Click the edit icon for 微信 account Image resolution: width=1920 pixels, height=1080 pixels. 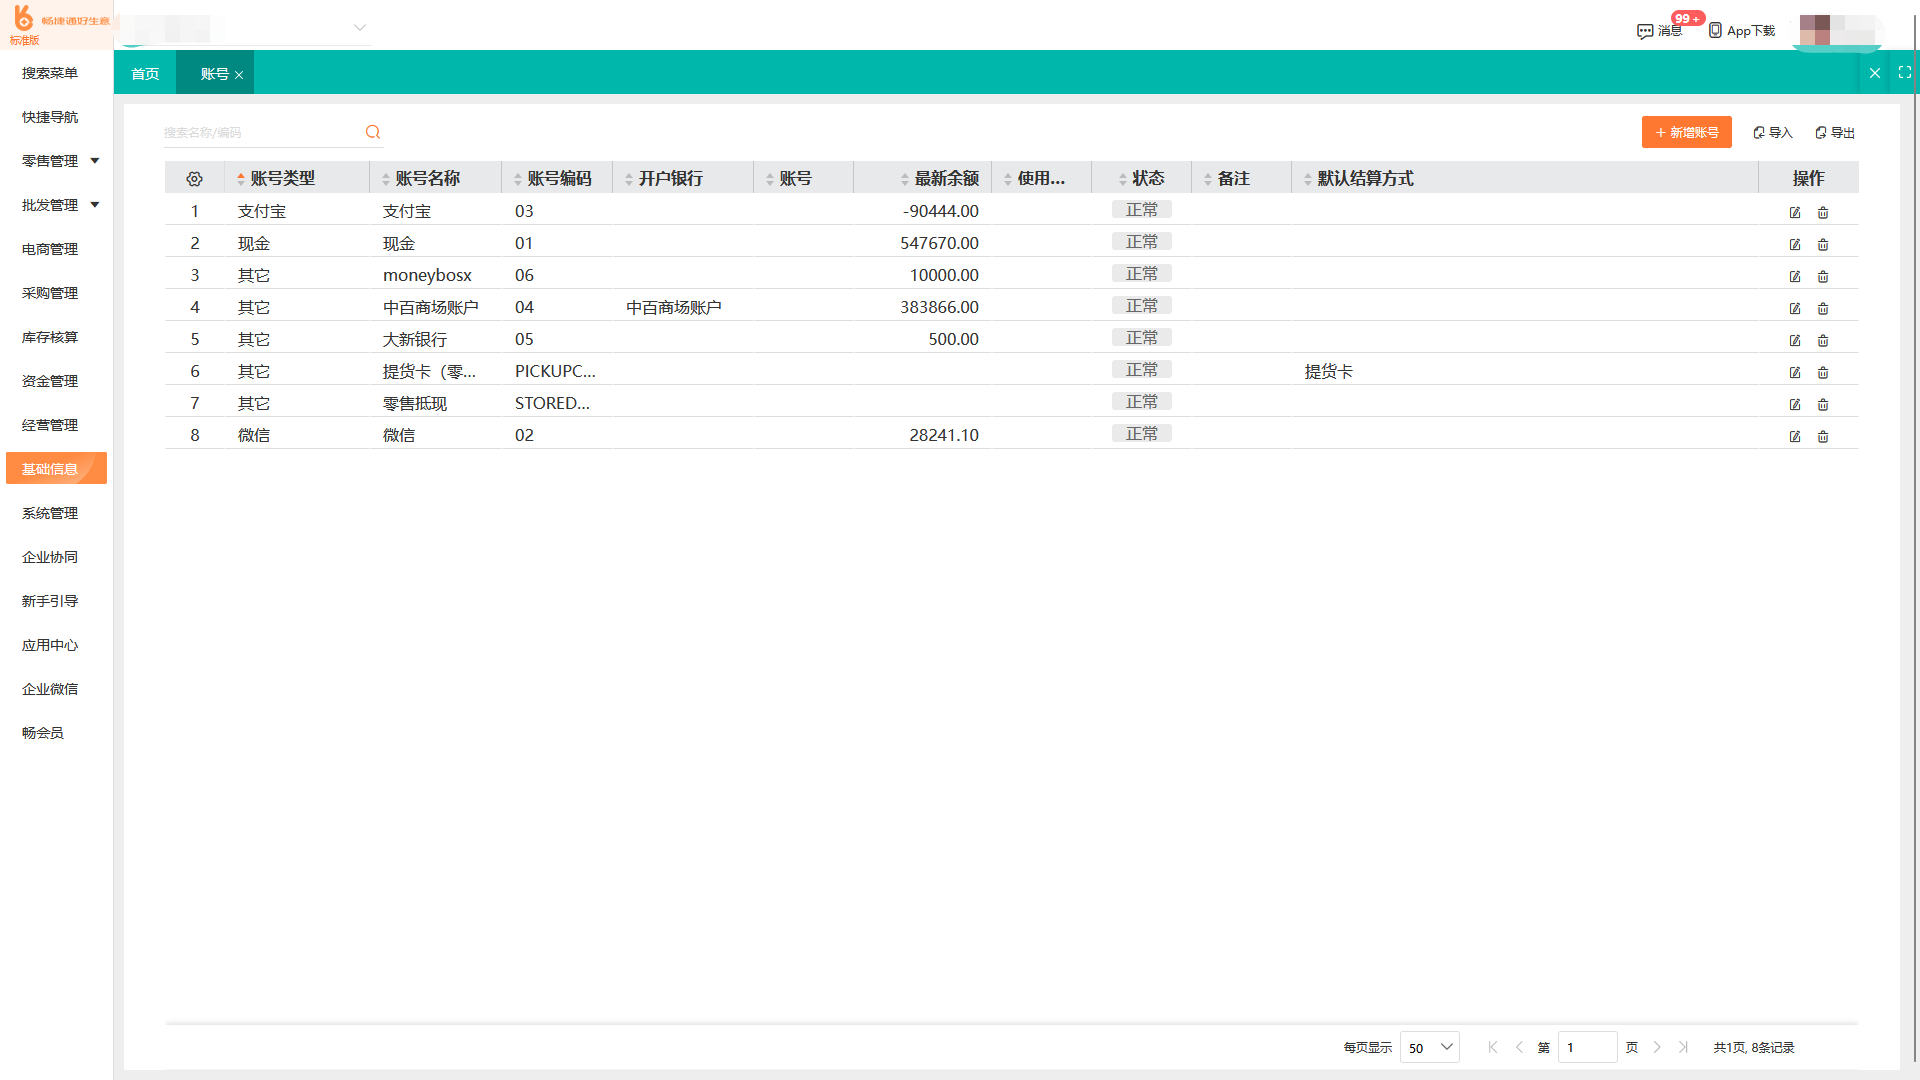coord(1795,434)
